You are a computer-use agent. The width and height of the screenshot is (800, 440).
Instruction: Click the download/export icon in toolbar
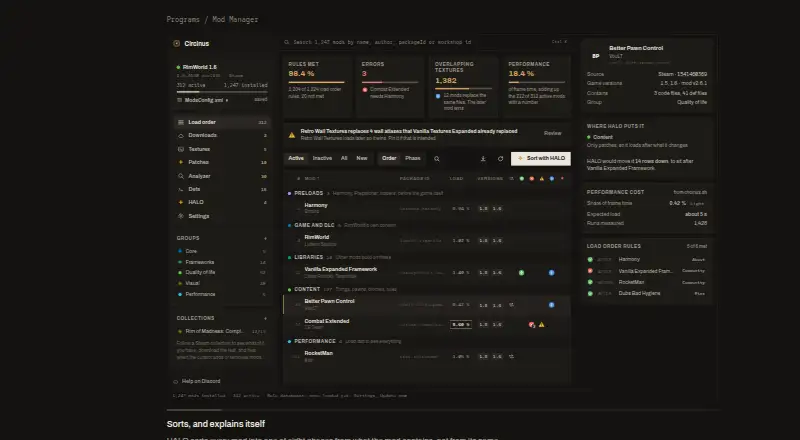point(483,159)
